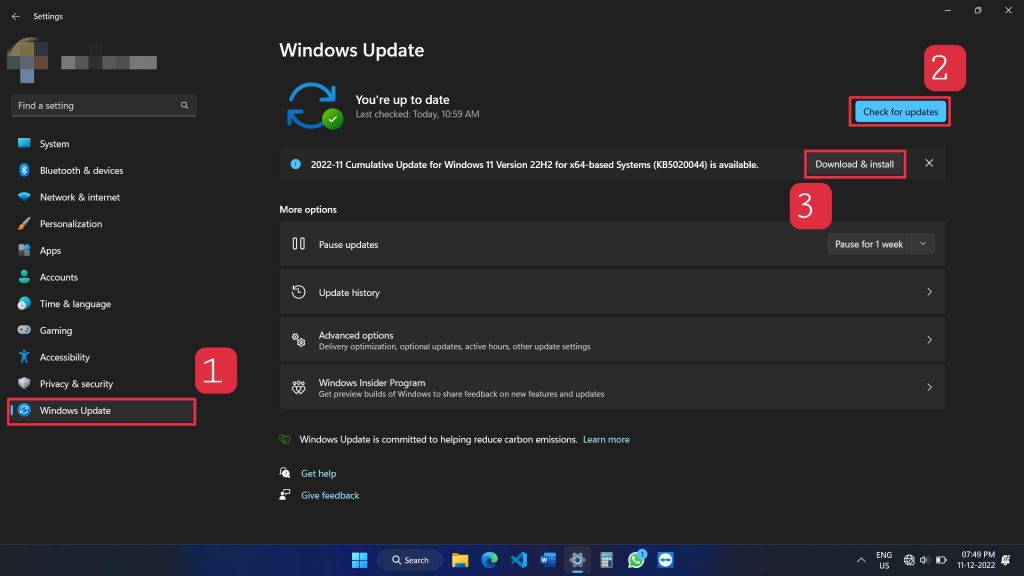Click the user profile picture
Image resolution: width=1024 pixels, height=576 pixels.
[x=27, y=60]
